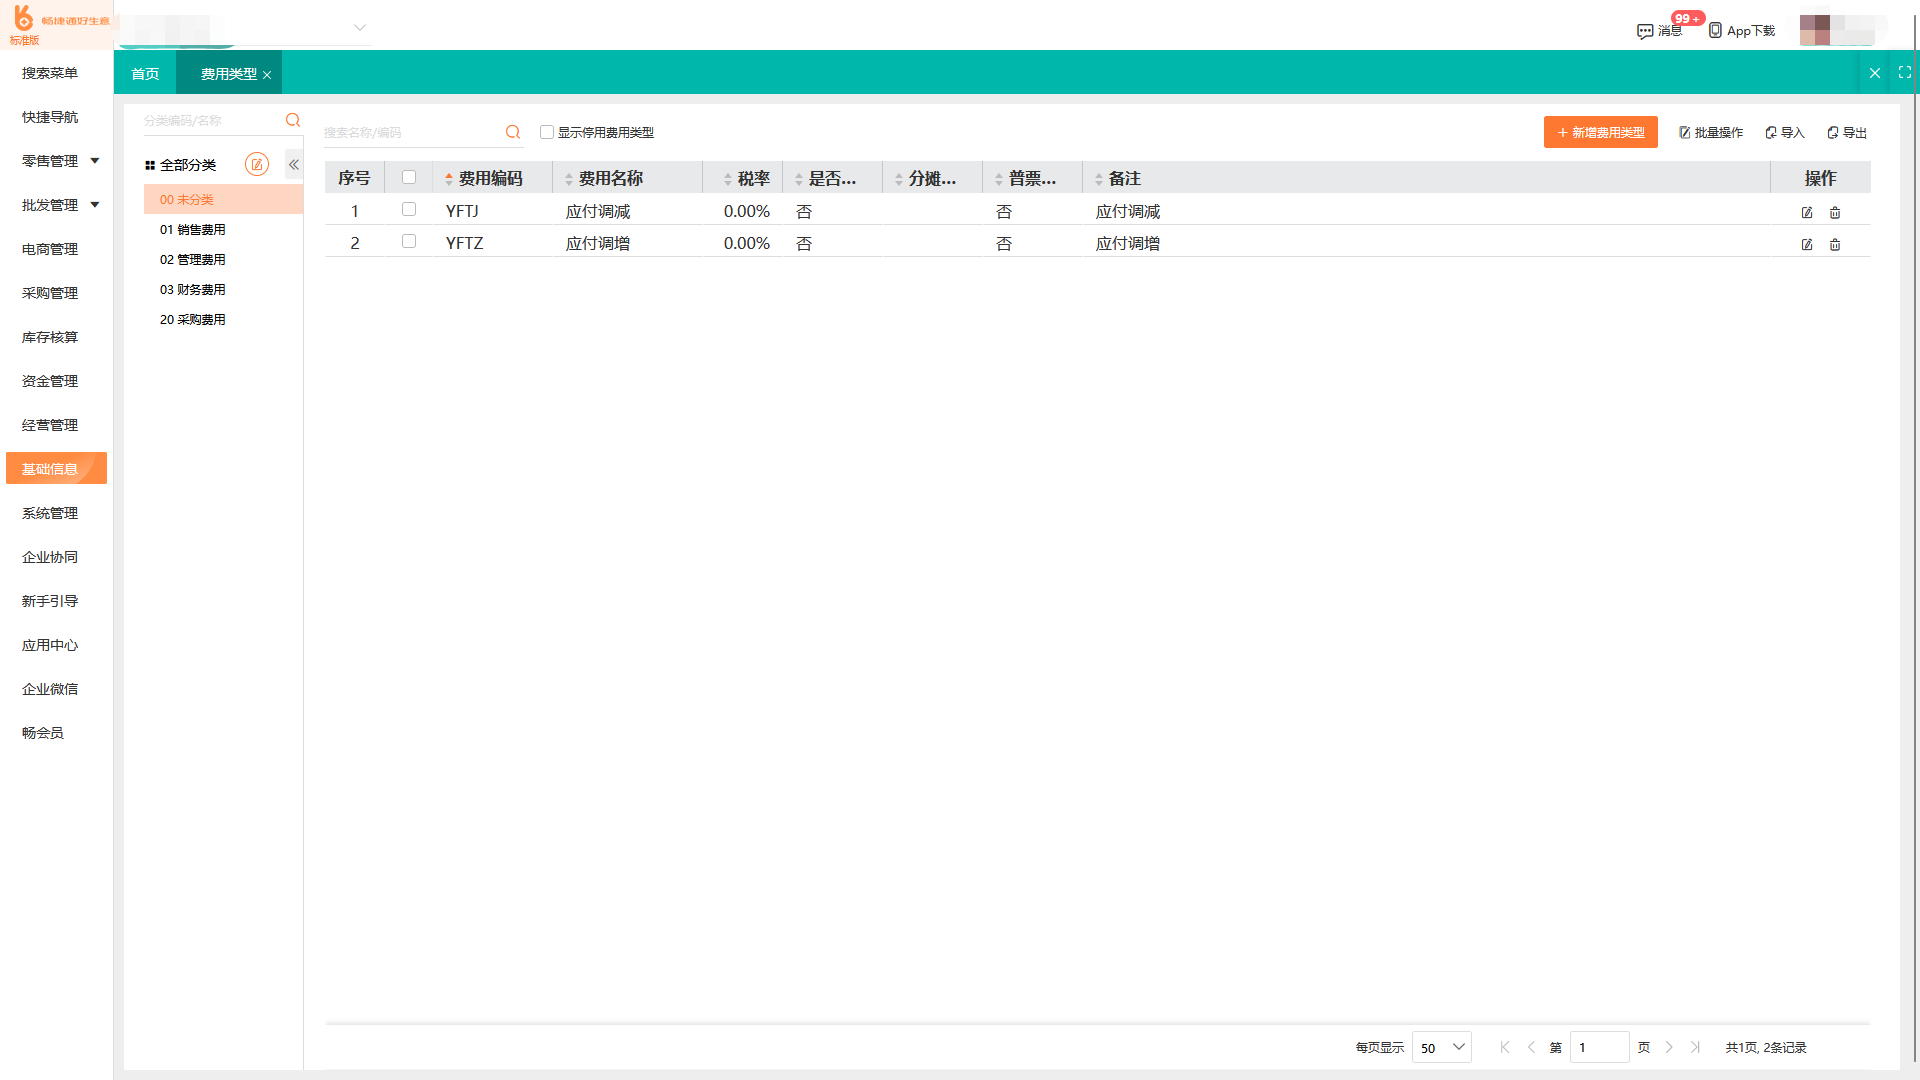Toggle 显示停用费用类型 checkbox
The height and width of the screenshot is (1080, 1920).
[545, 132]
